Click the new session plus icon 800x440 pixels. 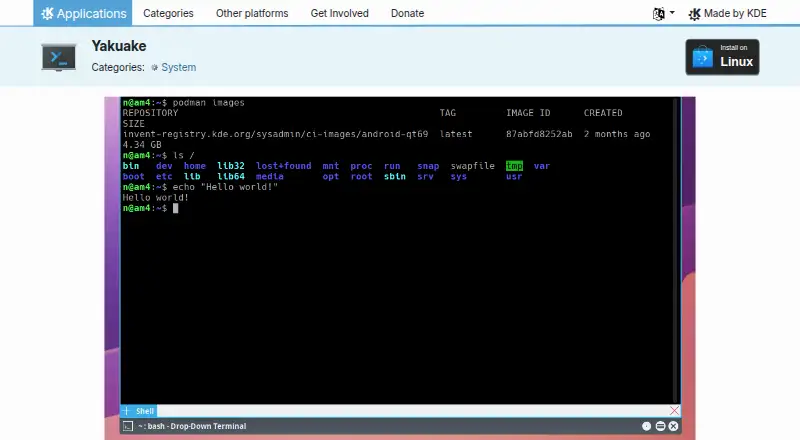[127, 411]
